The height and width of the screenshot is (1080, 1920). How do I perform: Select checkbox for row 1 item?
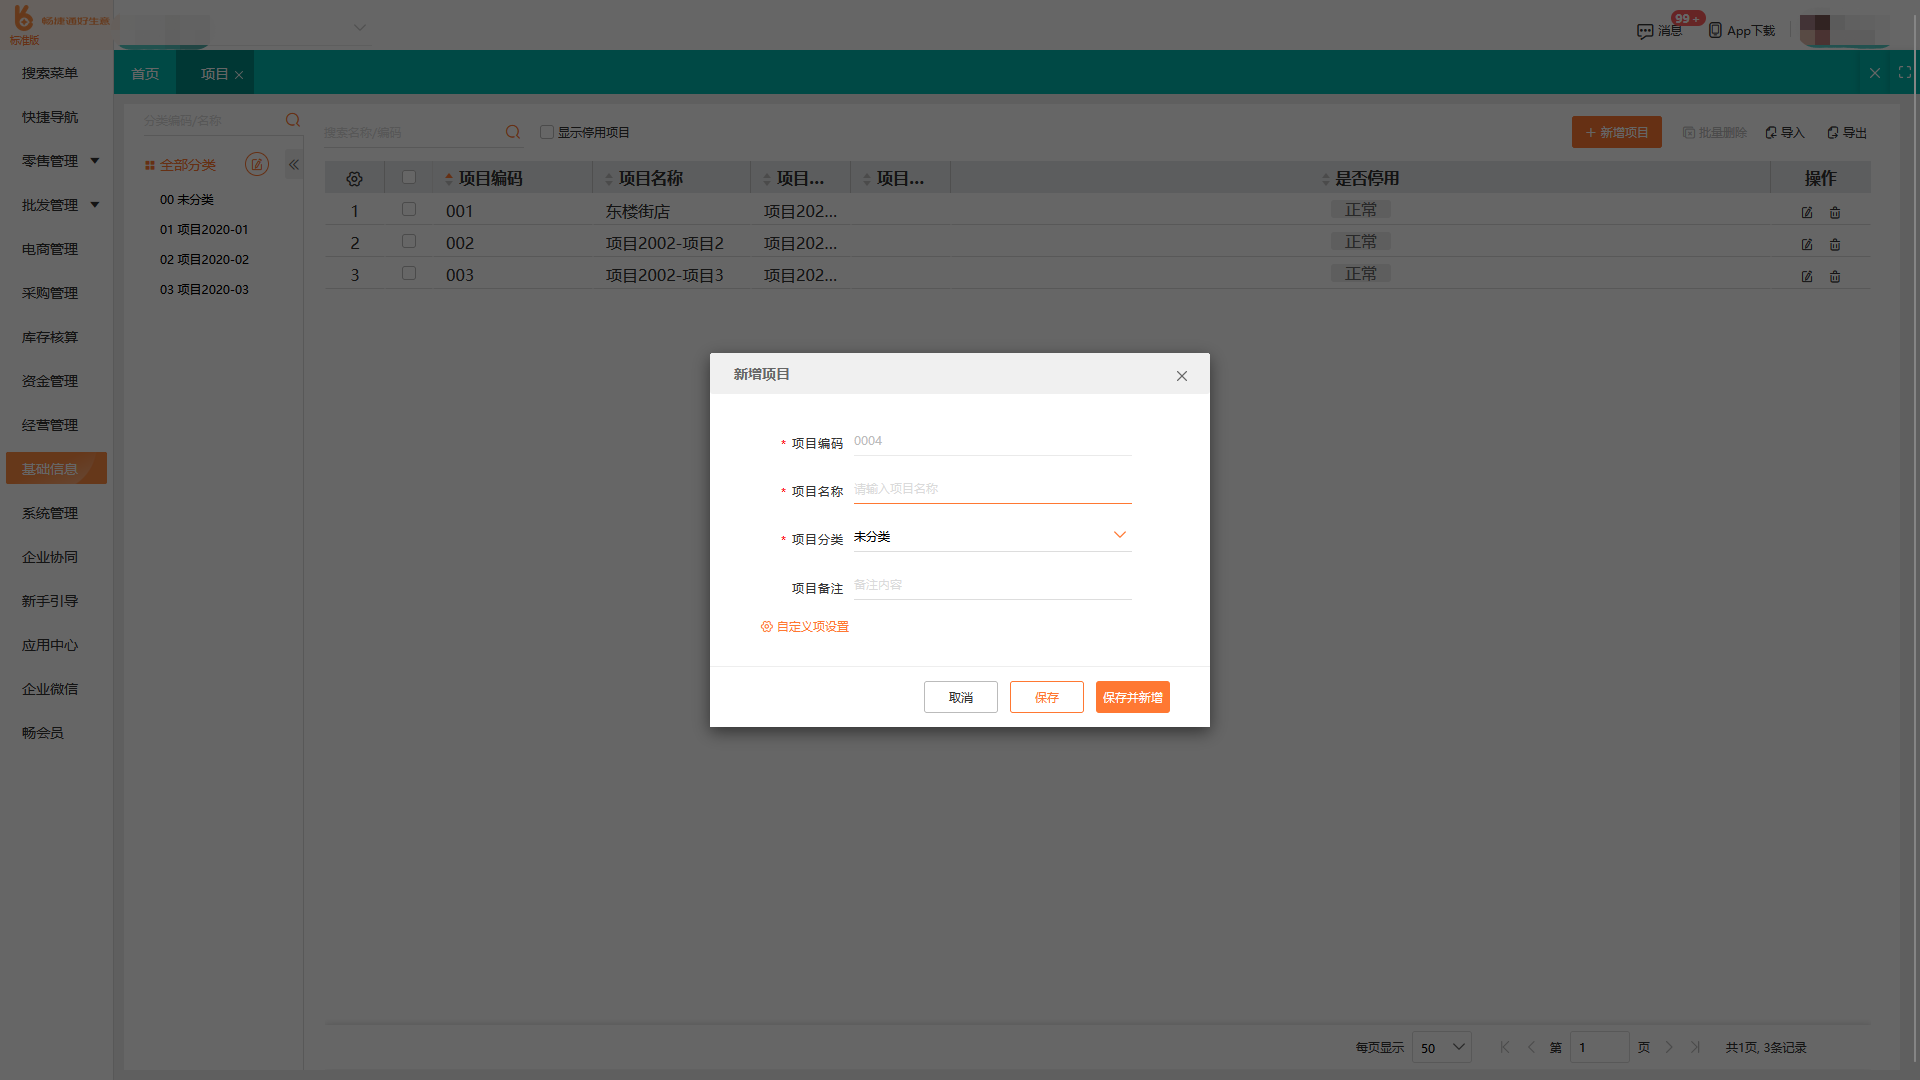pos(409,210)
